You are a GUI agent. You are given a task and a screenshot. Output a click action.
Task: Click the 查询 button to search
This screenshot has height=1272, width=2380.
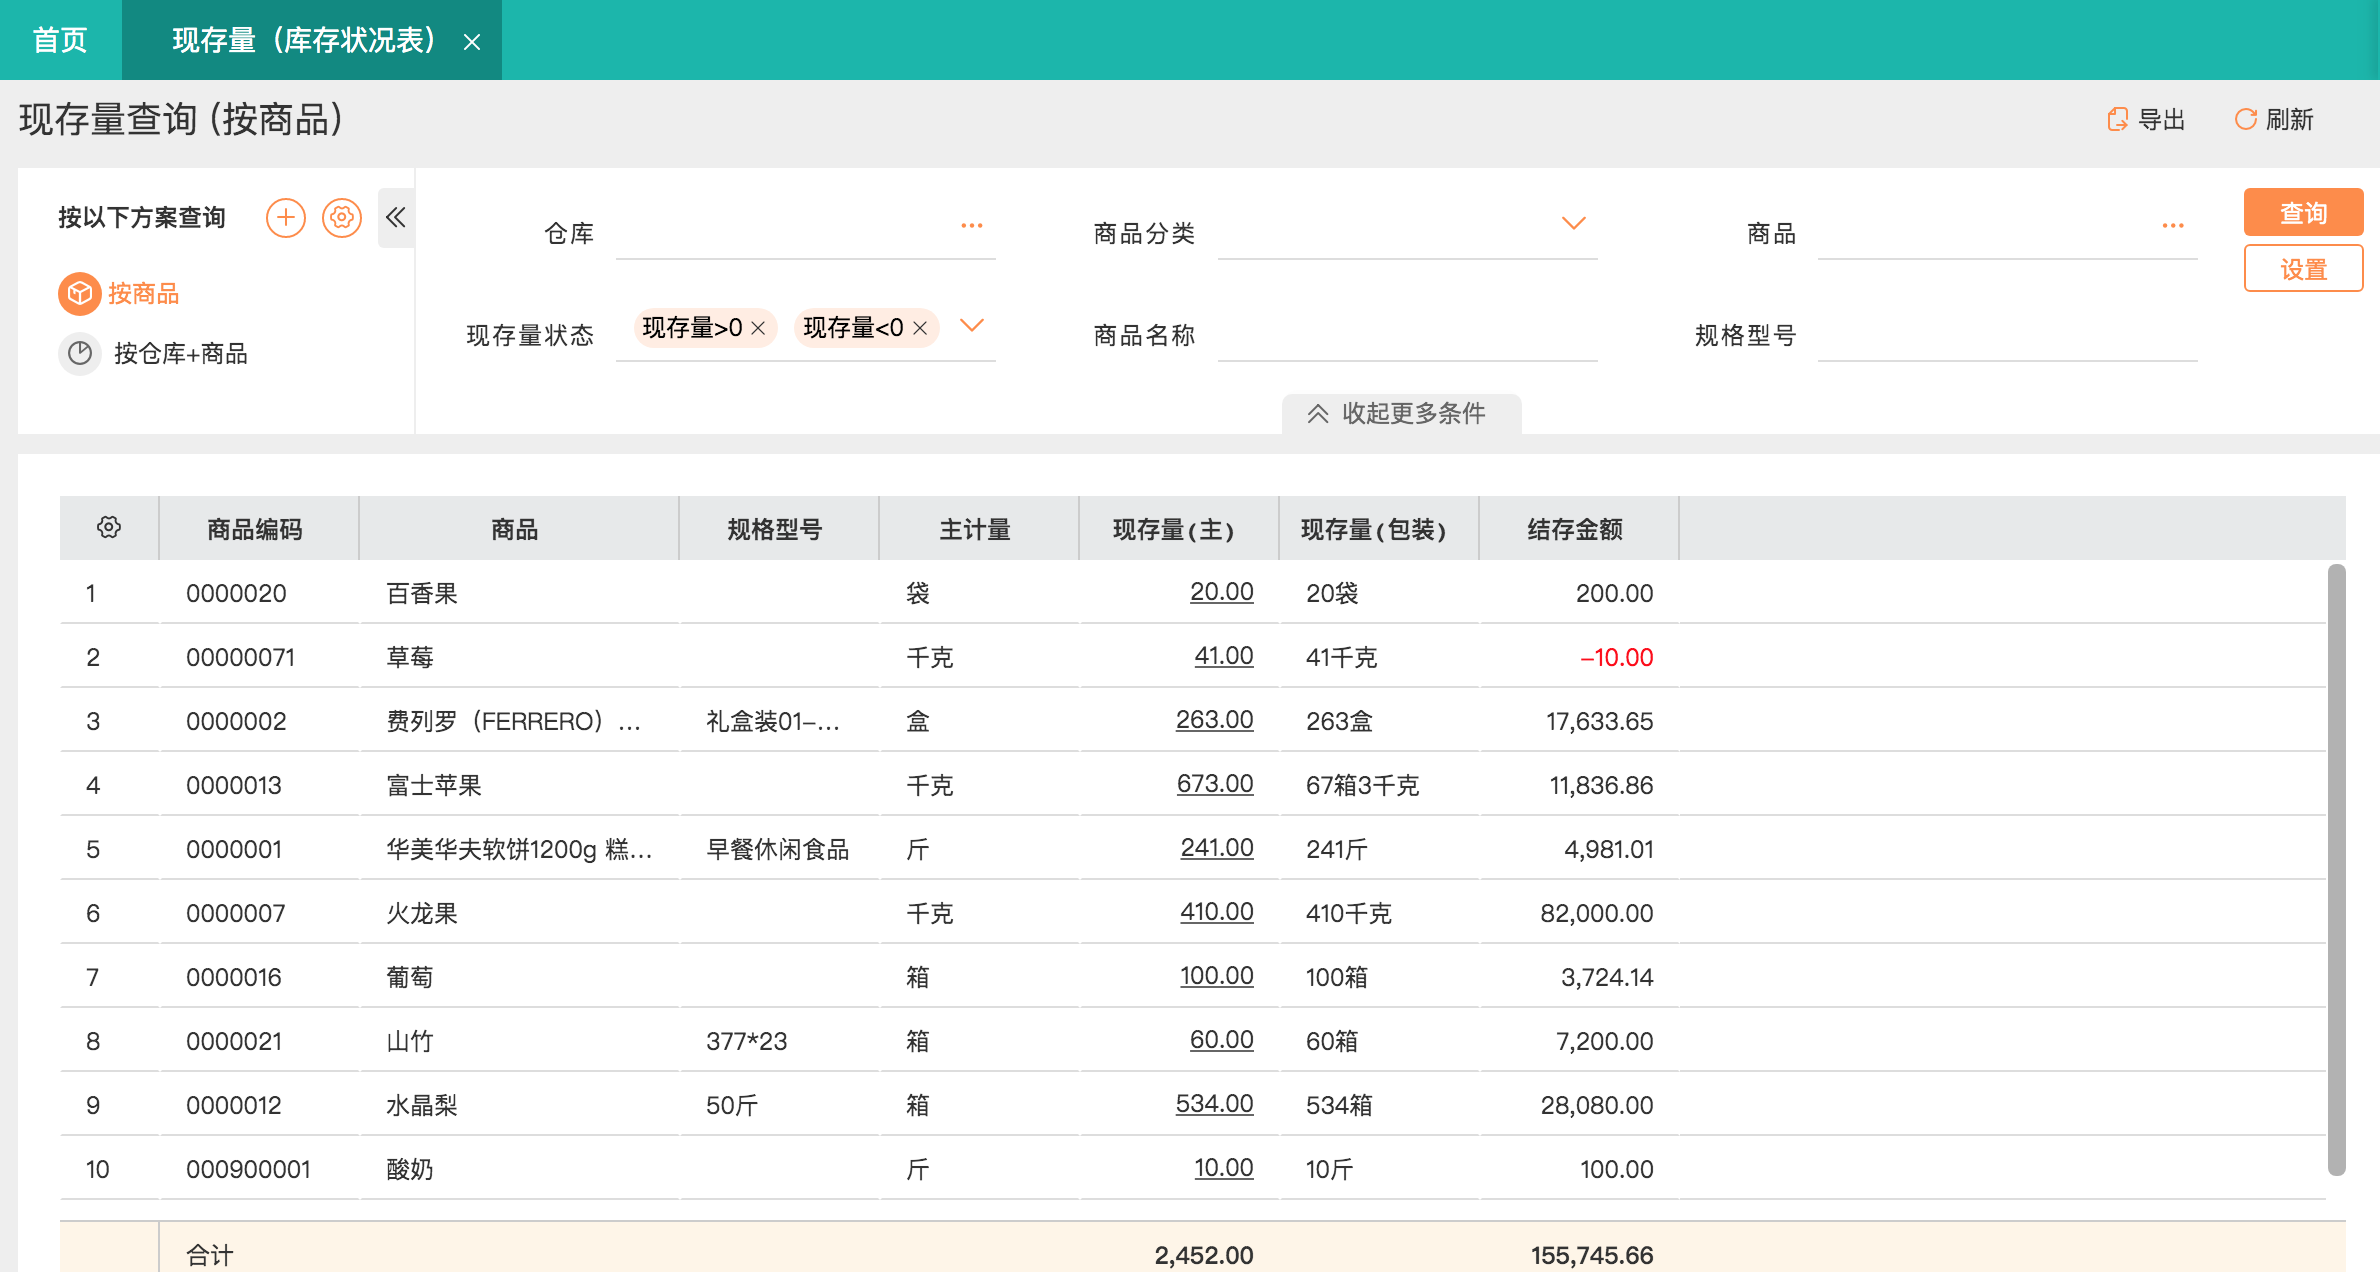2303,213
